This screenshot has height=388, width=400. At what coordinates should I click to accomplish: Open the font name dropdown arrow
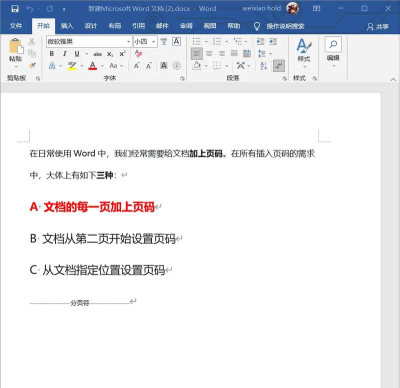pyautogui.click(x=129, y=42)
